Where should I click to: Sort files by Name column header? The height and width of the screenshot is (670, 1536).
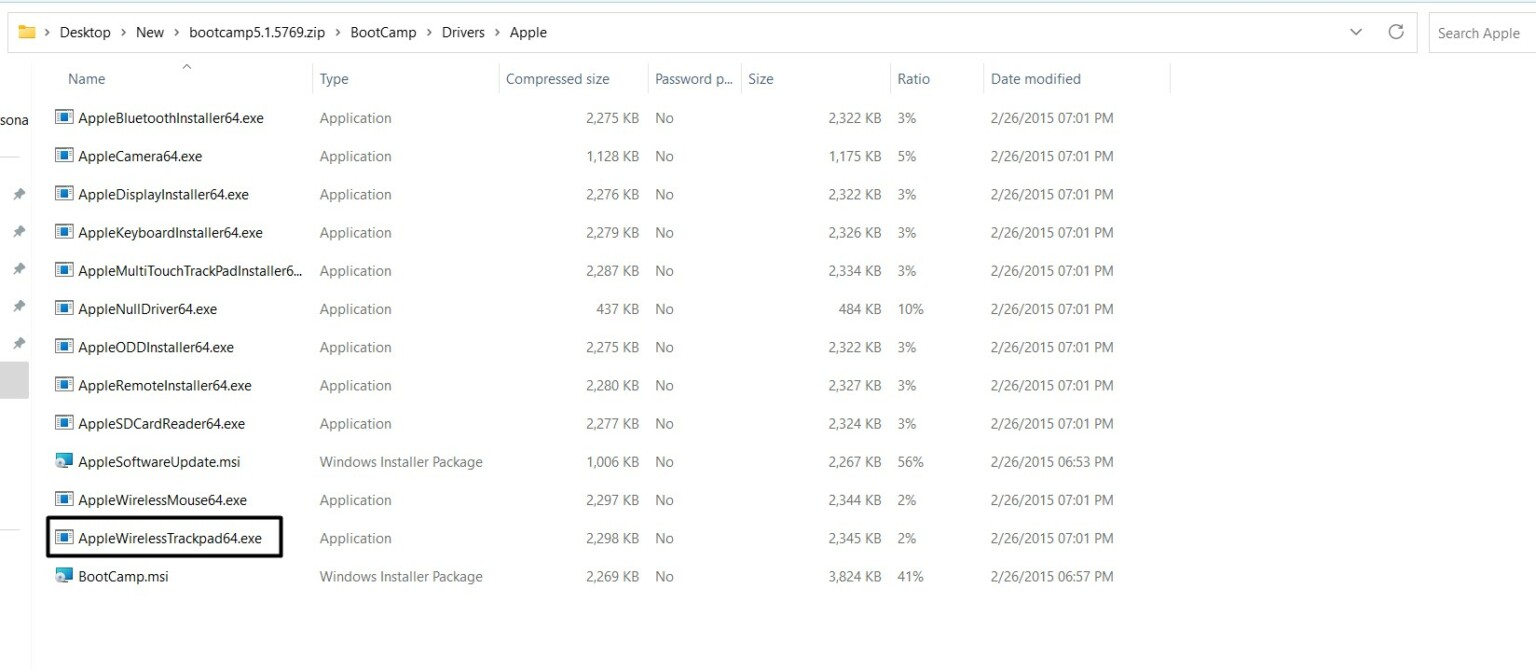[x=87, y=79]
